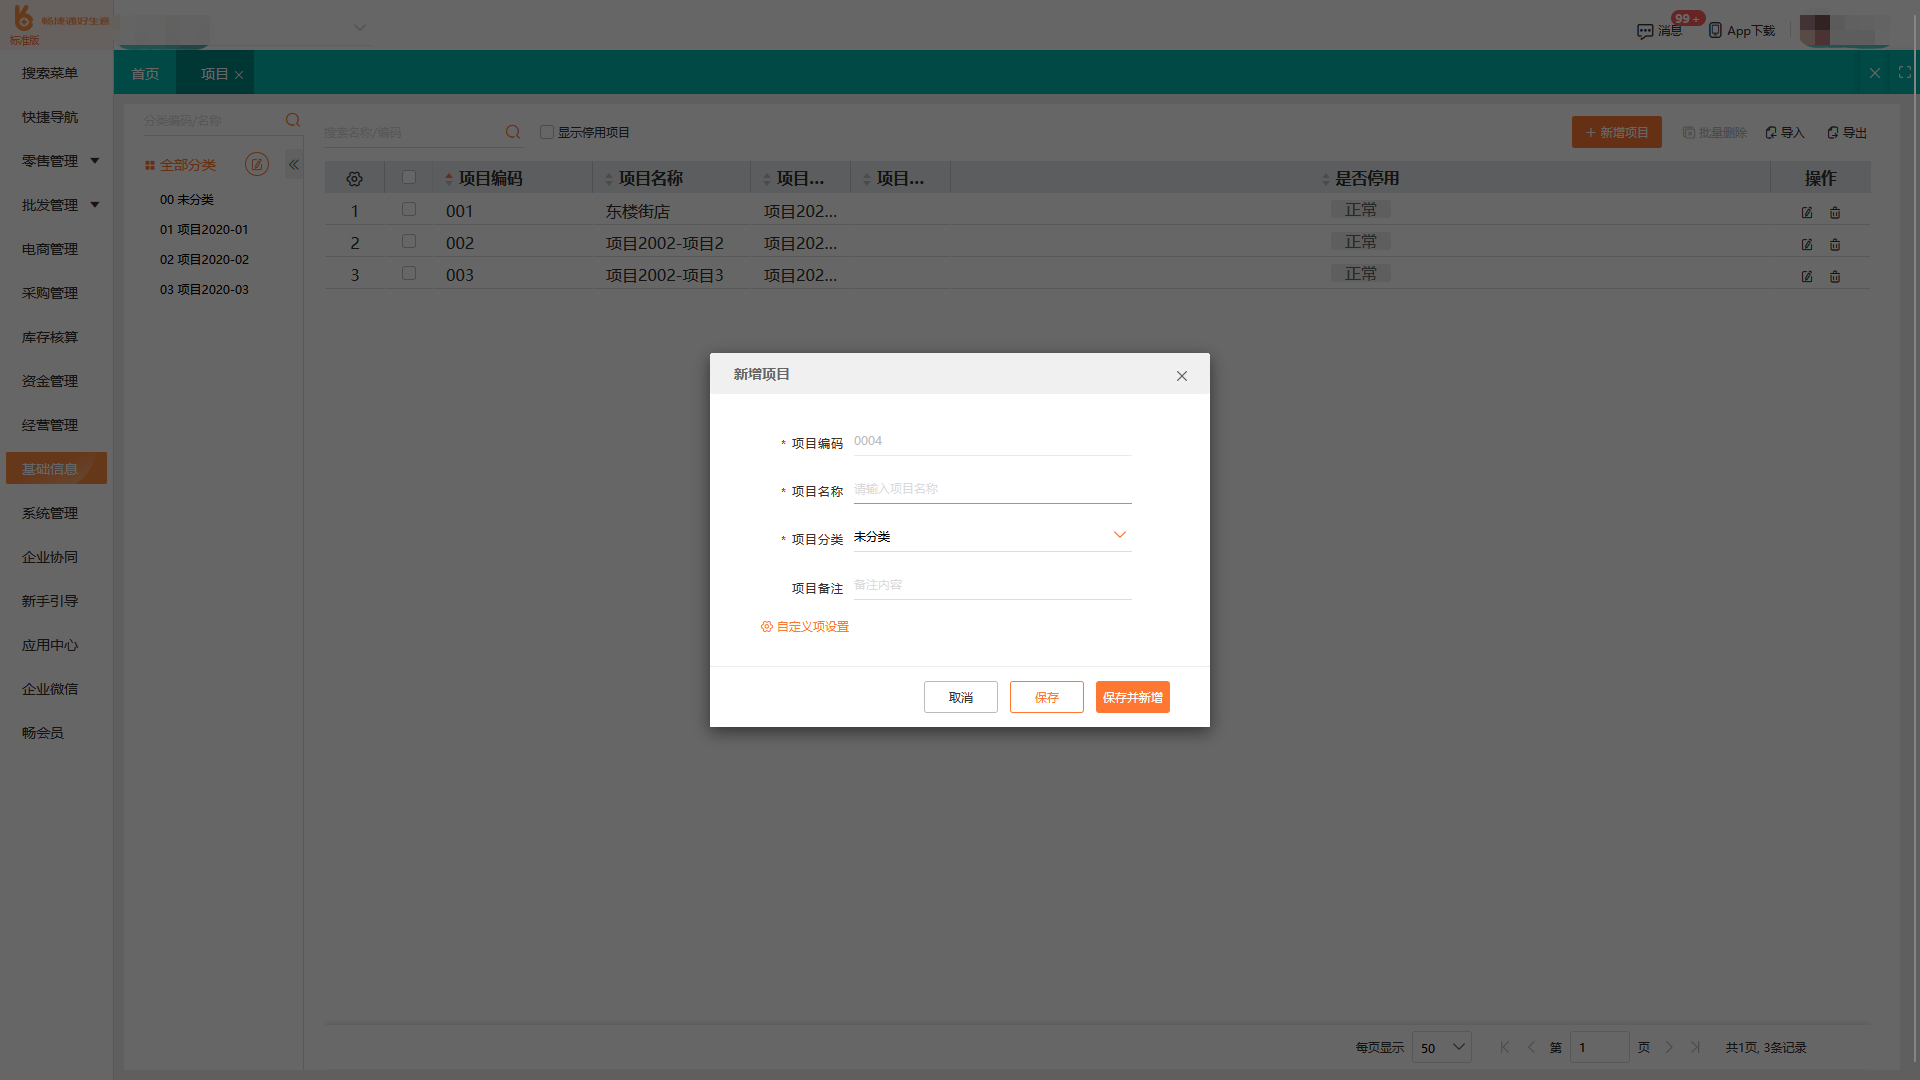Image resolution: width=1920 pixels, height=1080 pixels.
Task: Open 基础信息 menu item
Action: pyautogui.click(x=54, y=468)
